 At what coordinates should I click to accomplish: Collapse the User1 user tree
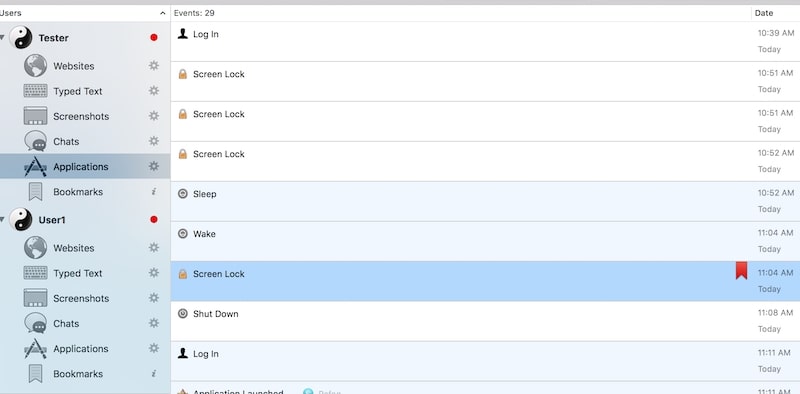(x=3, y=219)
